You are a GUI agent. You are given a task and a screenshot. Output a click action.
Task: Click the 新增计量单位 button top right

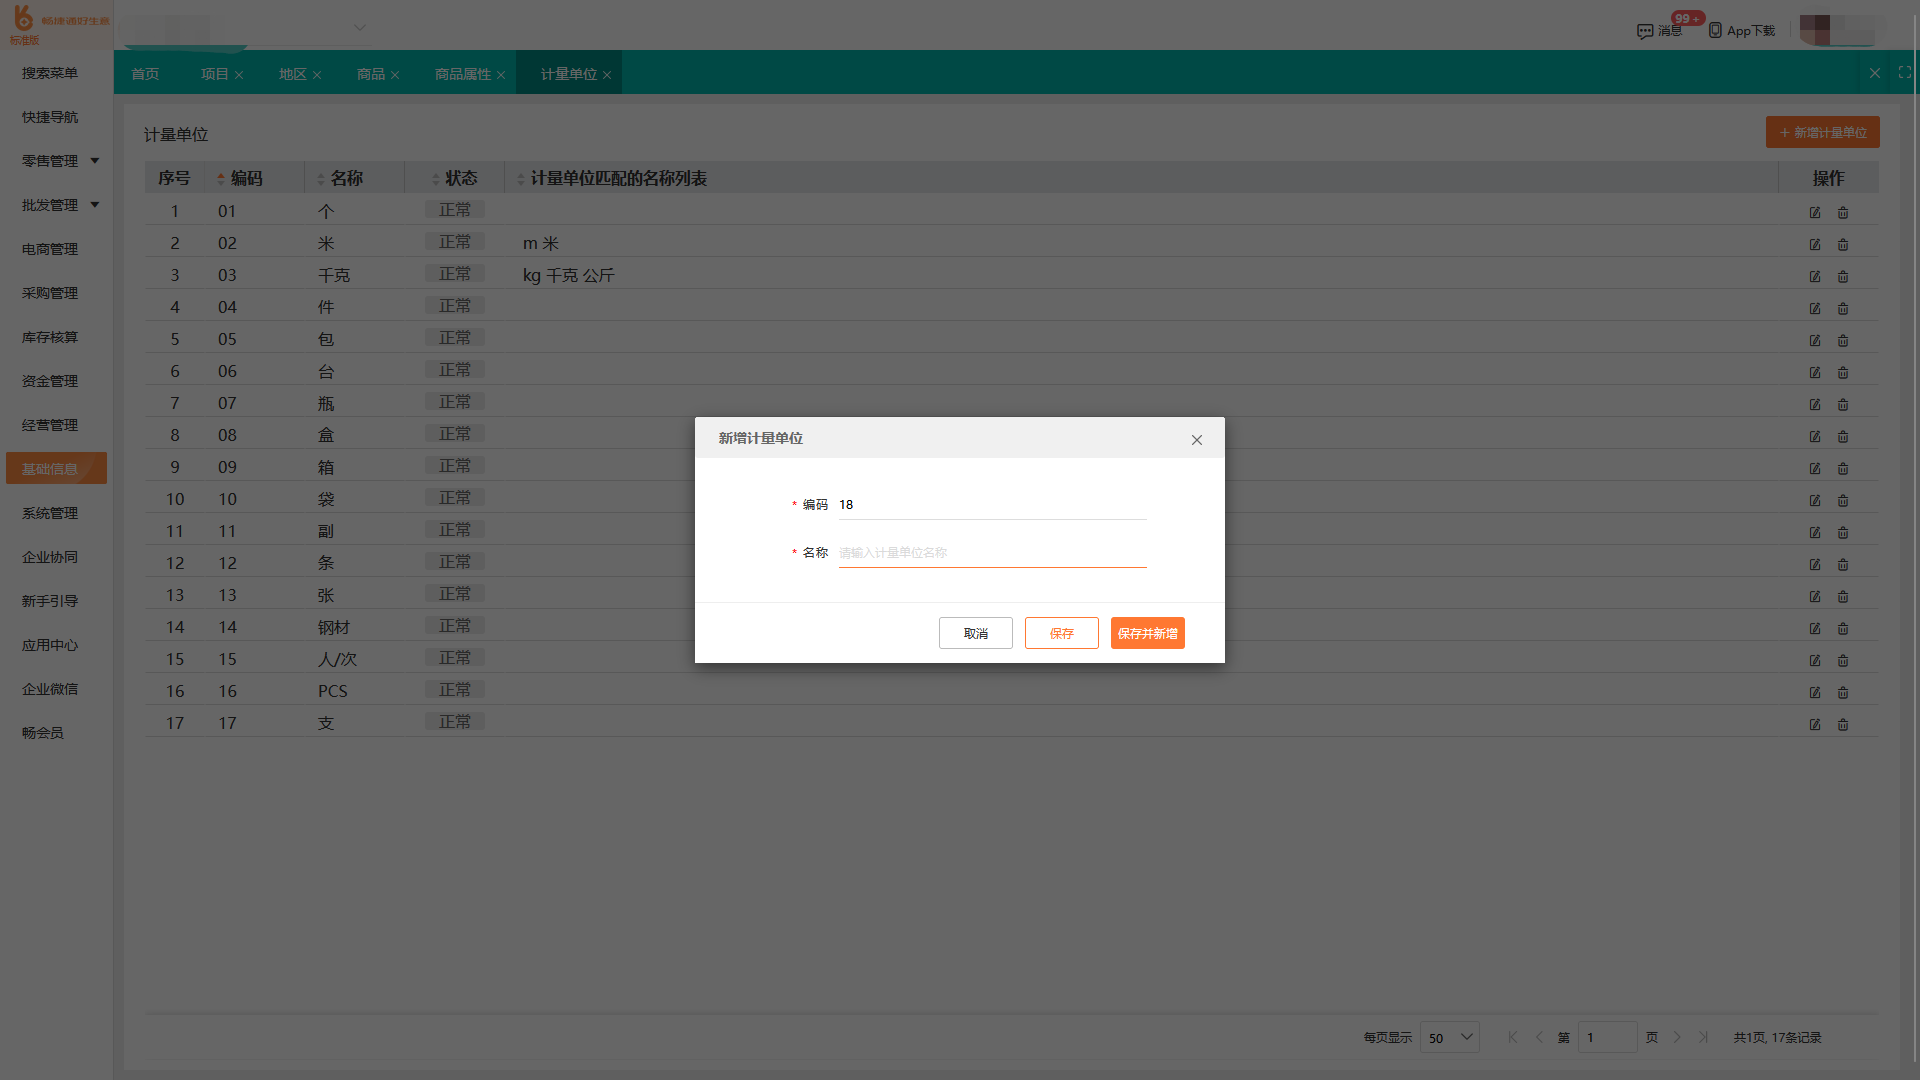point(1822,132)
